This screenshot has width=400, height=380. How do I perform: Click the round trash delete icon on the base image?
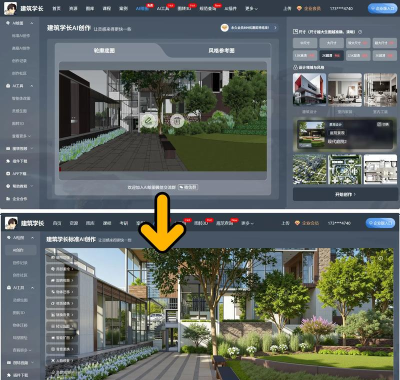(x=177, y=120)
